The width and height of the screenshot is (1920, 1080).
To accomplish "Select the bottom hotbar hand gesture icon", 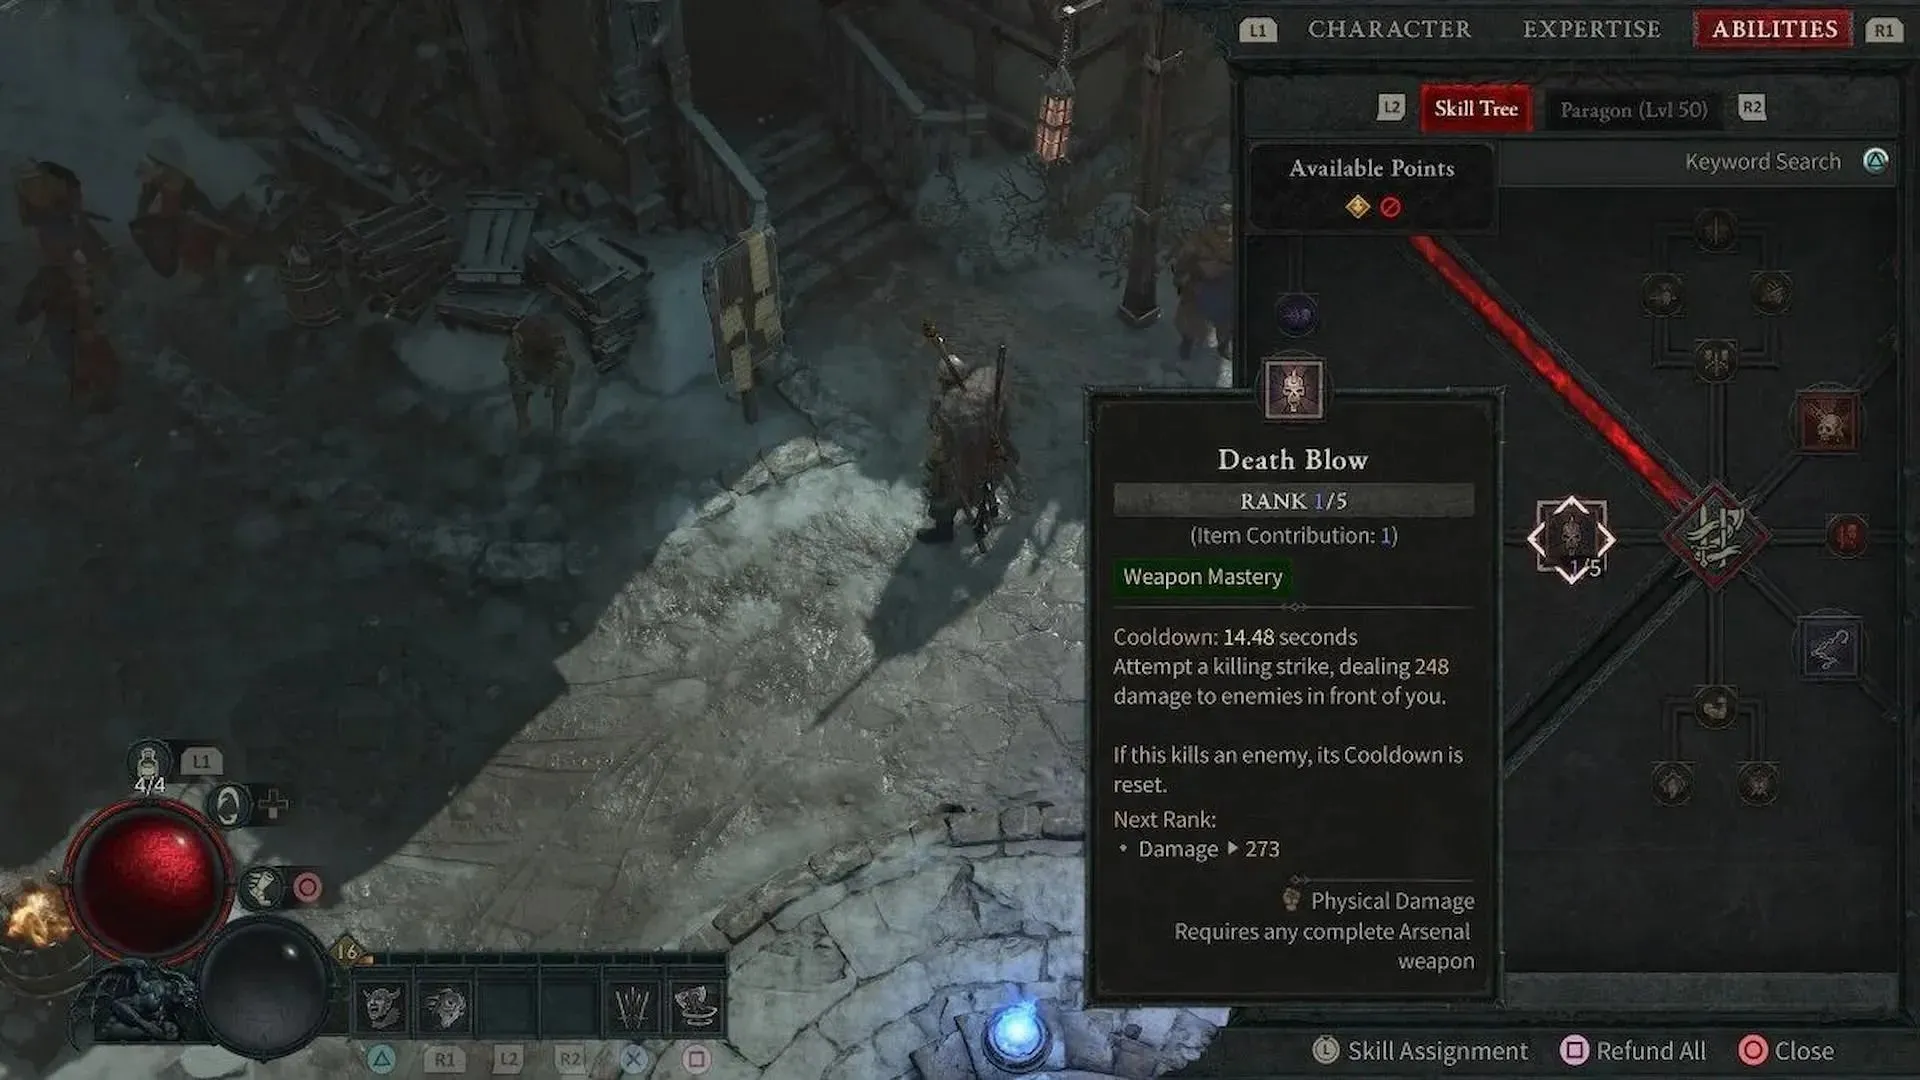I will pos(632,1006).
